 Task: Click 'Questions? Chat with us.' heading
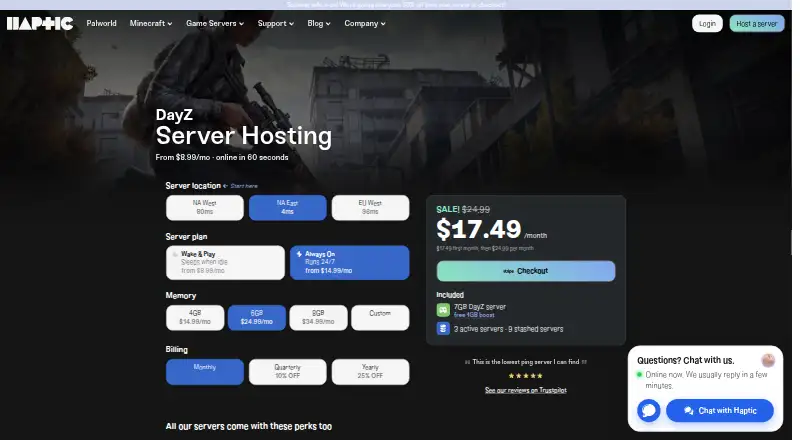click(x=685, y=360)
